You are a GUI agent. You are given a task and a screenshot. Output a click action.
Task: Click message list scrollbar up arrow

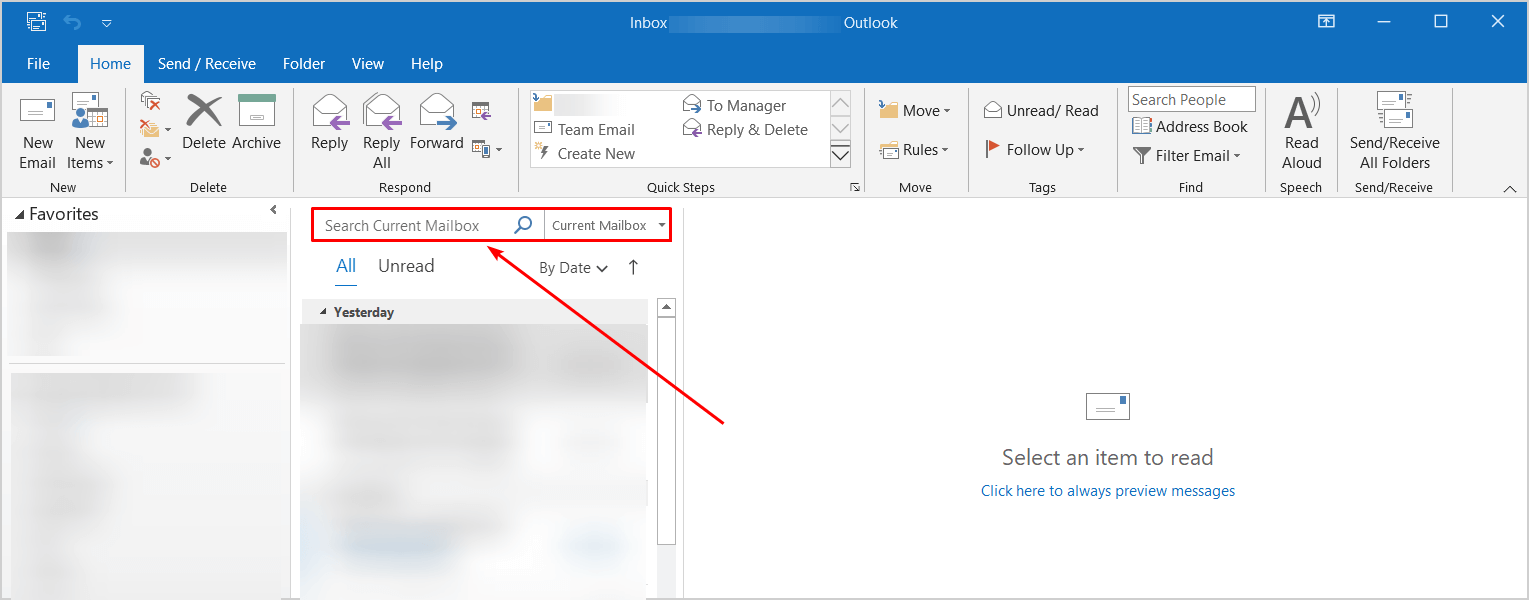pos(666,308)
